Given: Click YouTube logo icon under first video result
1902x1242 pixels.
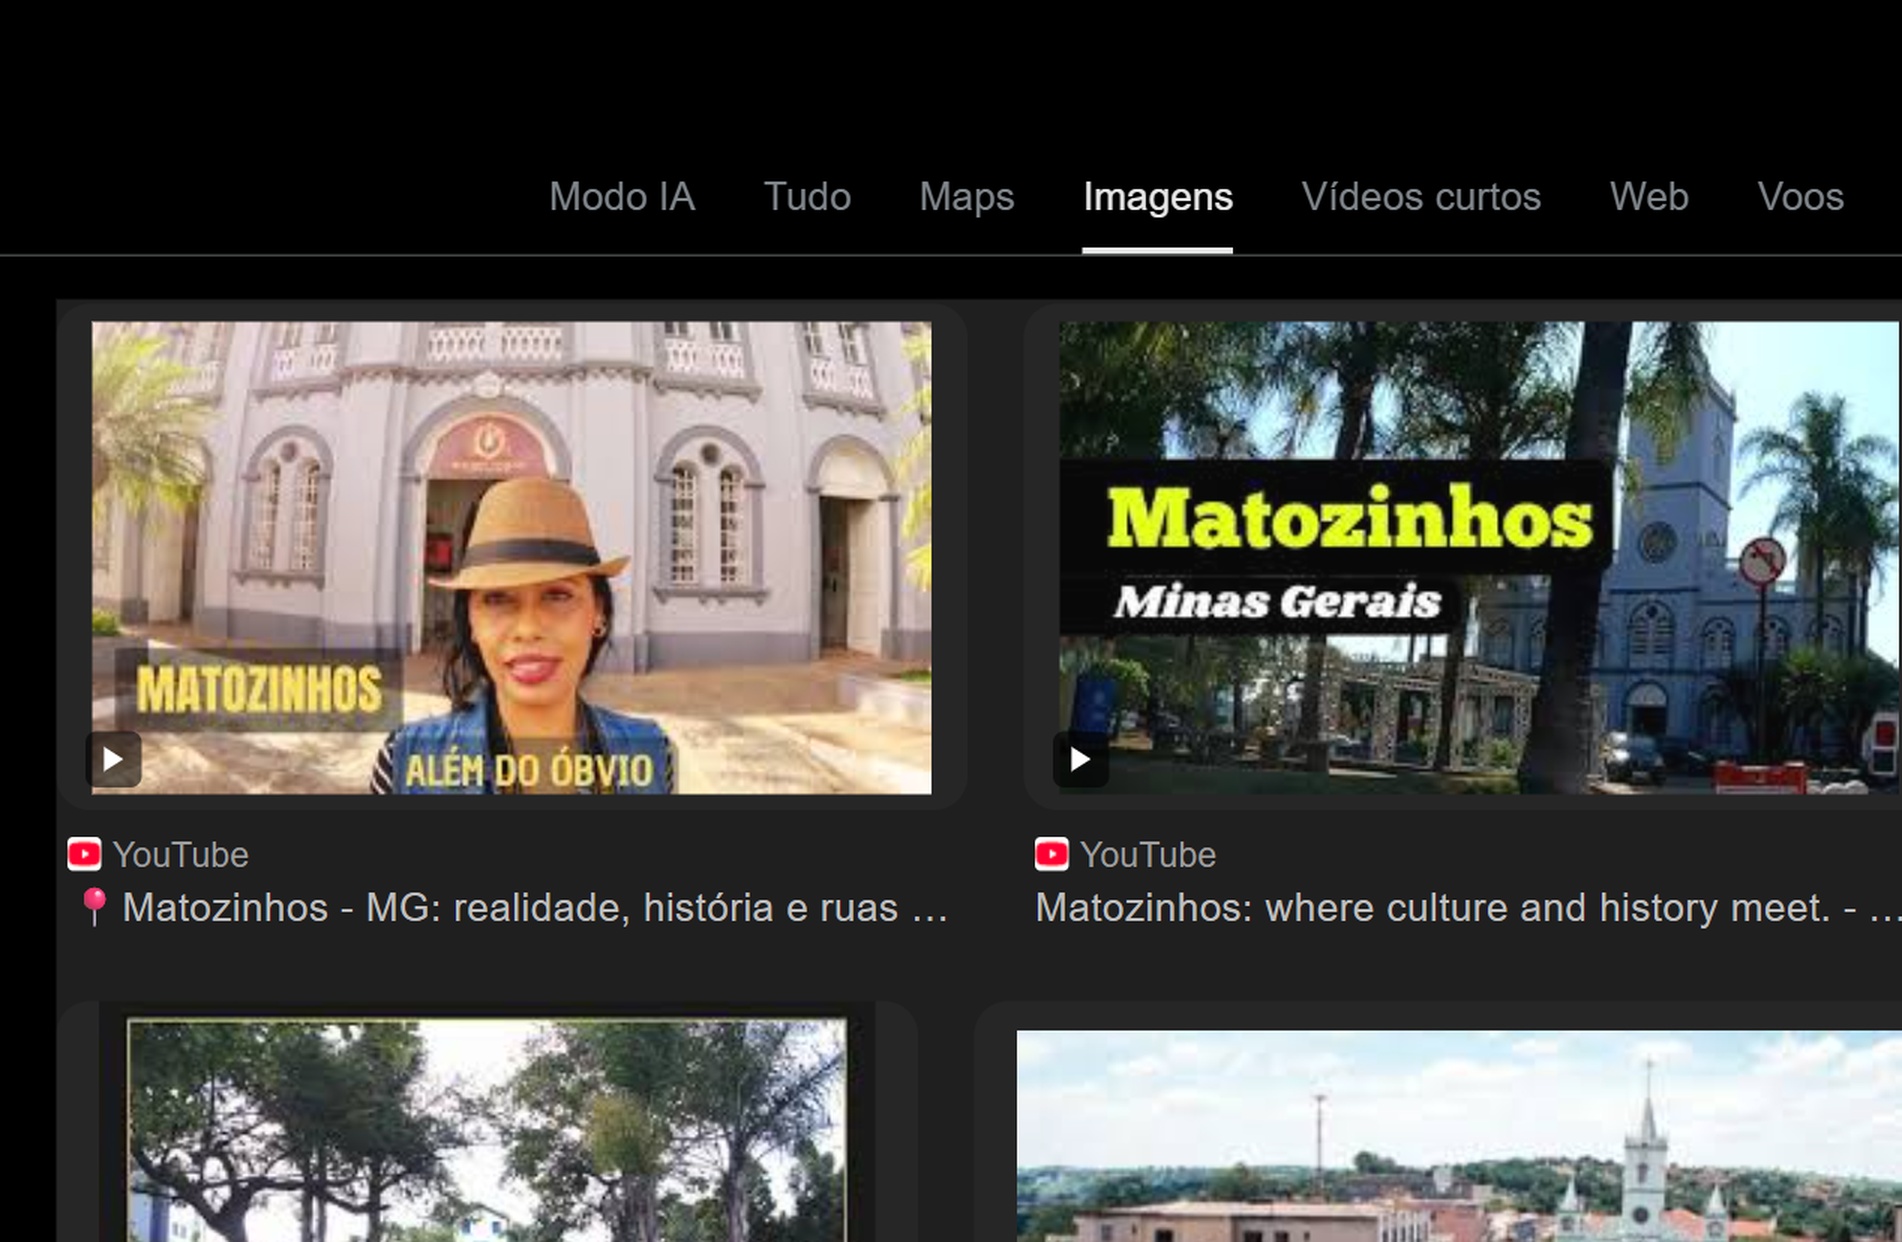Looking at the screenshot, I should [84, 854].
